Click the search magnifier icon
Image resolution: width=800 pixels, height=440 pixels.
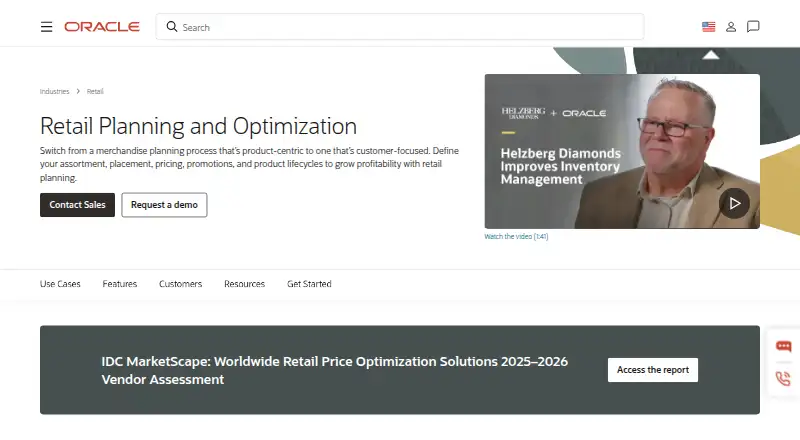coord(172,27)
